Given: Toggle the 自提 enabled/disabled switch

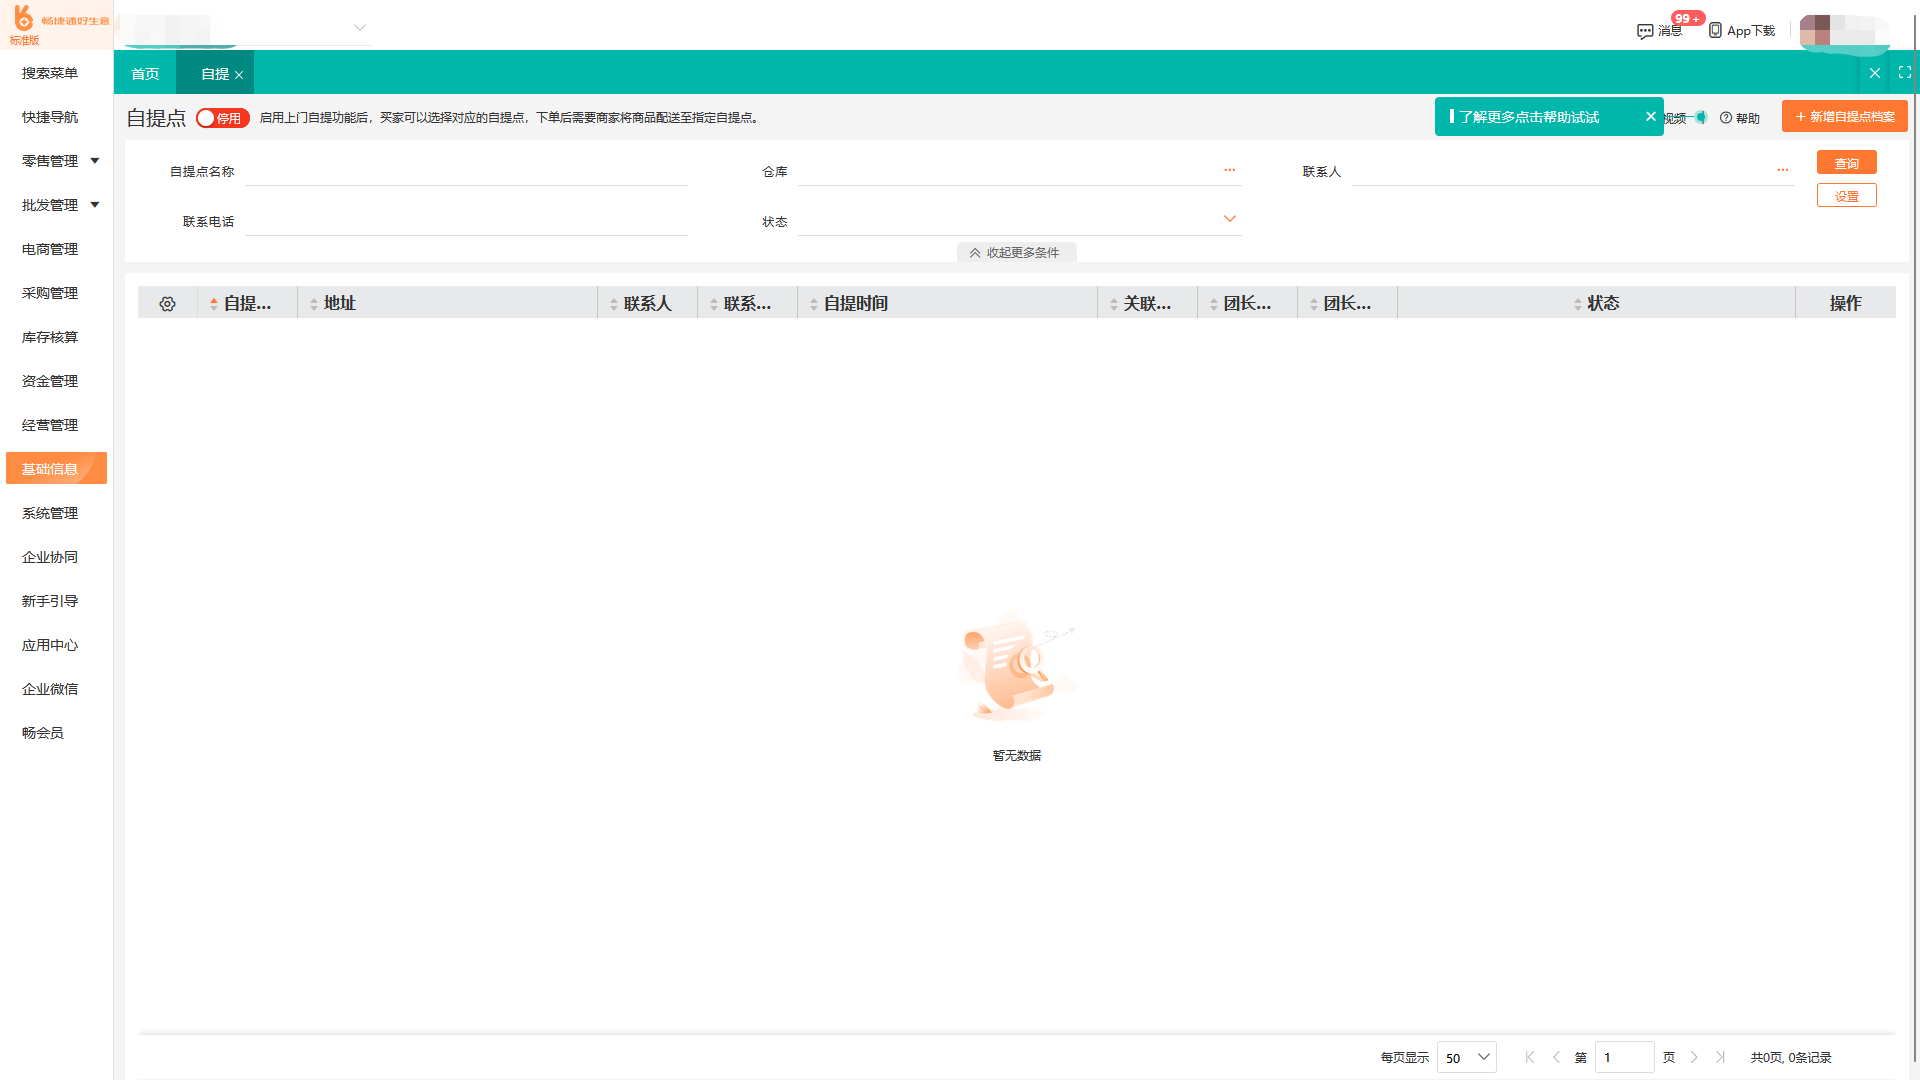Looking at the screenshot, I should click(x=218, y=117).
